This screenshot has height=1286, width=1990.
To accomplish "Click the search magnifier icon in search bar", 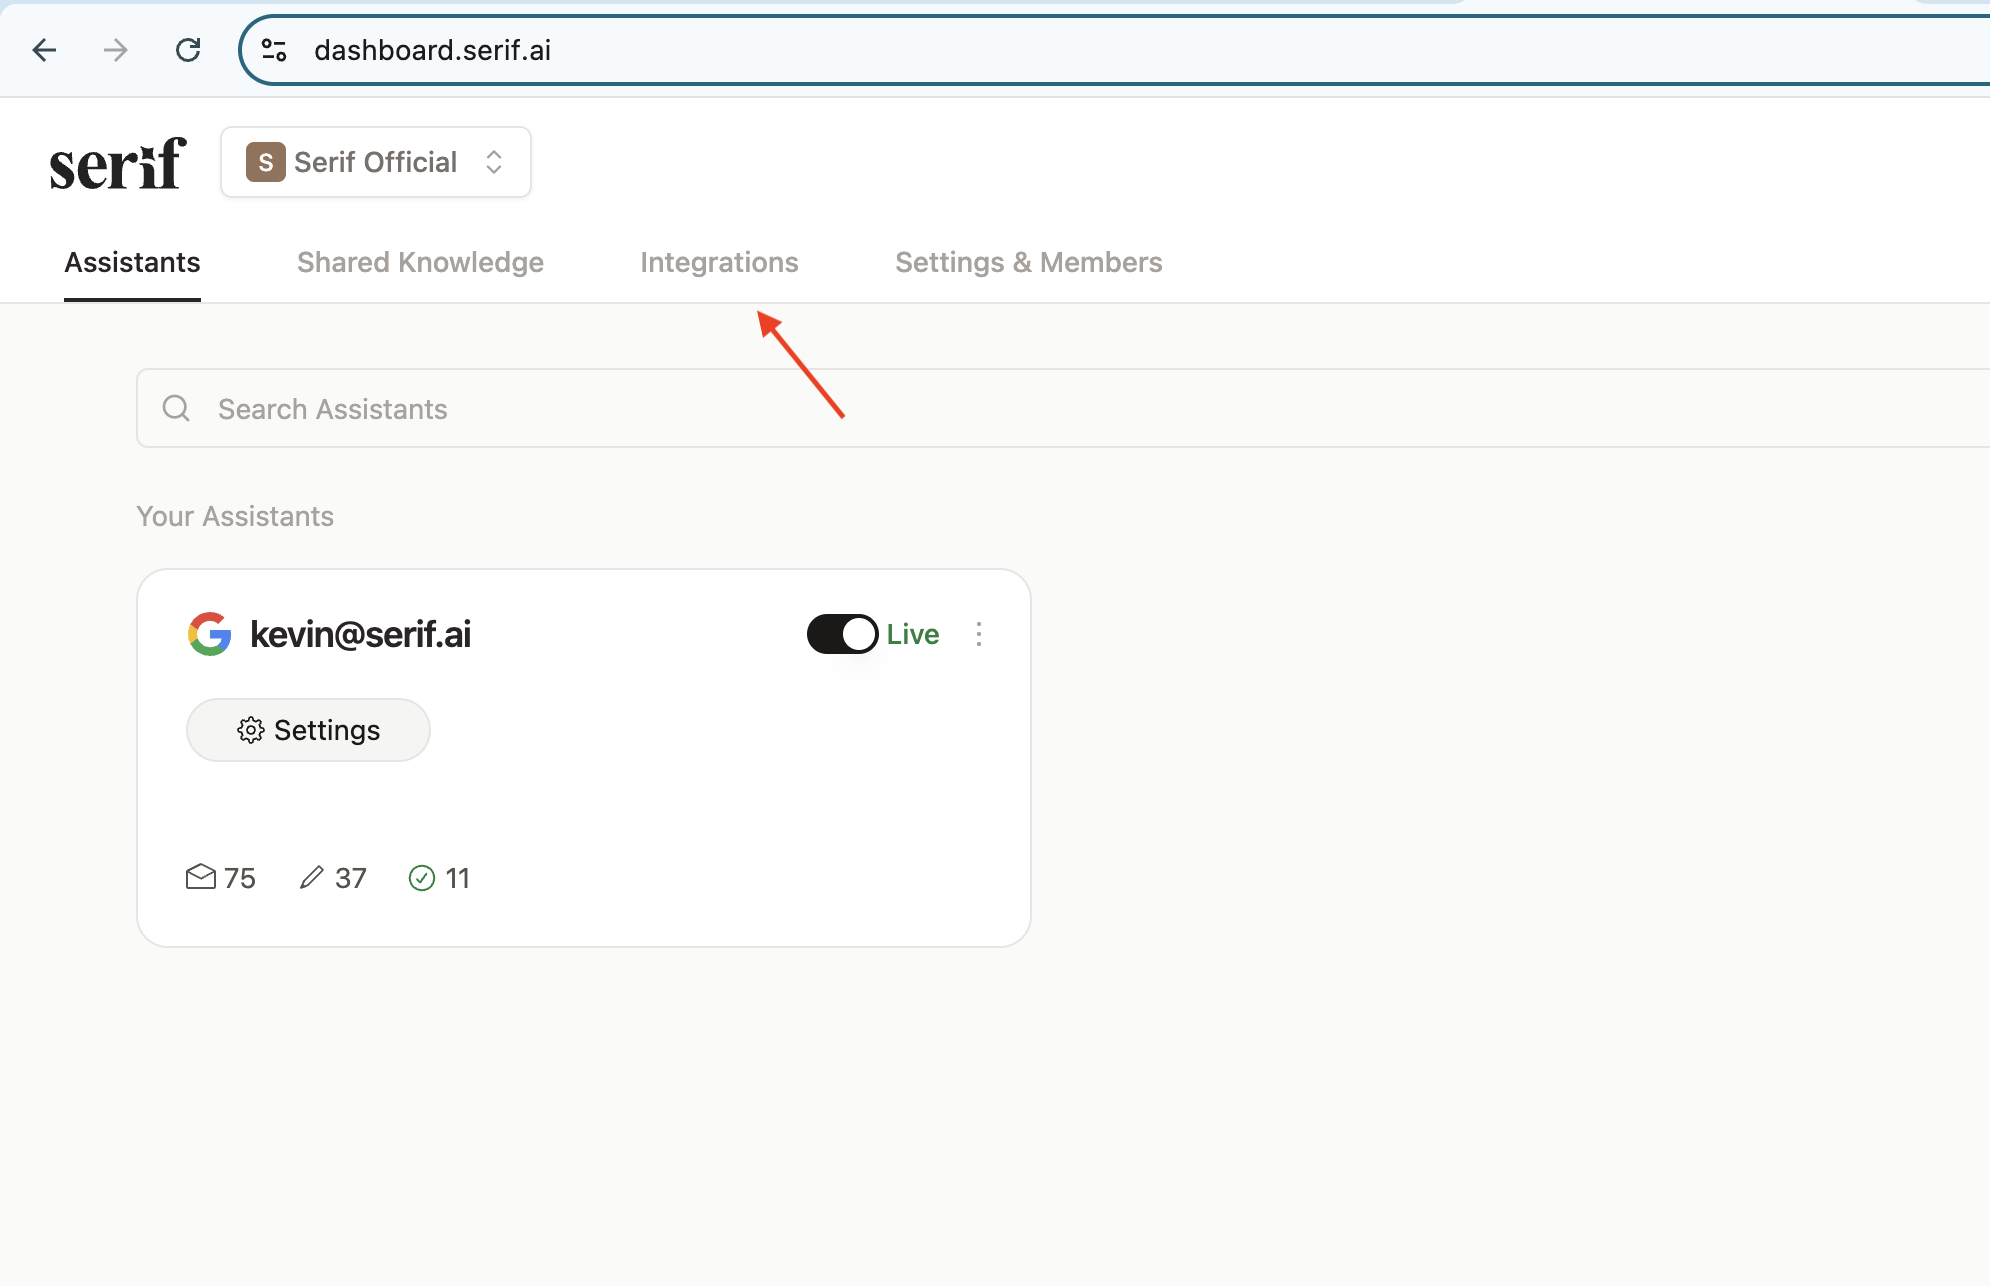I will [177, 409].
